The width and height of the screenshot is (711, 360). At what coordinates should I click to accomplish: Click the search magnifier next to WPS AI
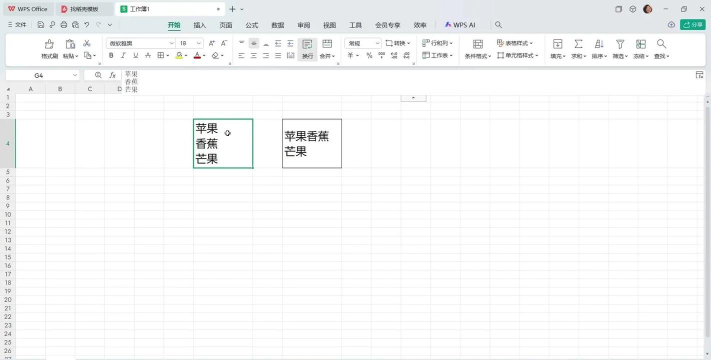tap(498, 25)
